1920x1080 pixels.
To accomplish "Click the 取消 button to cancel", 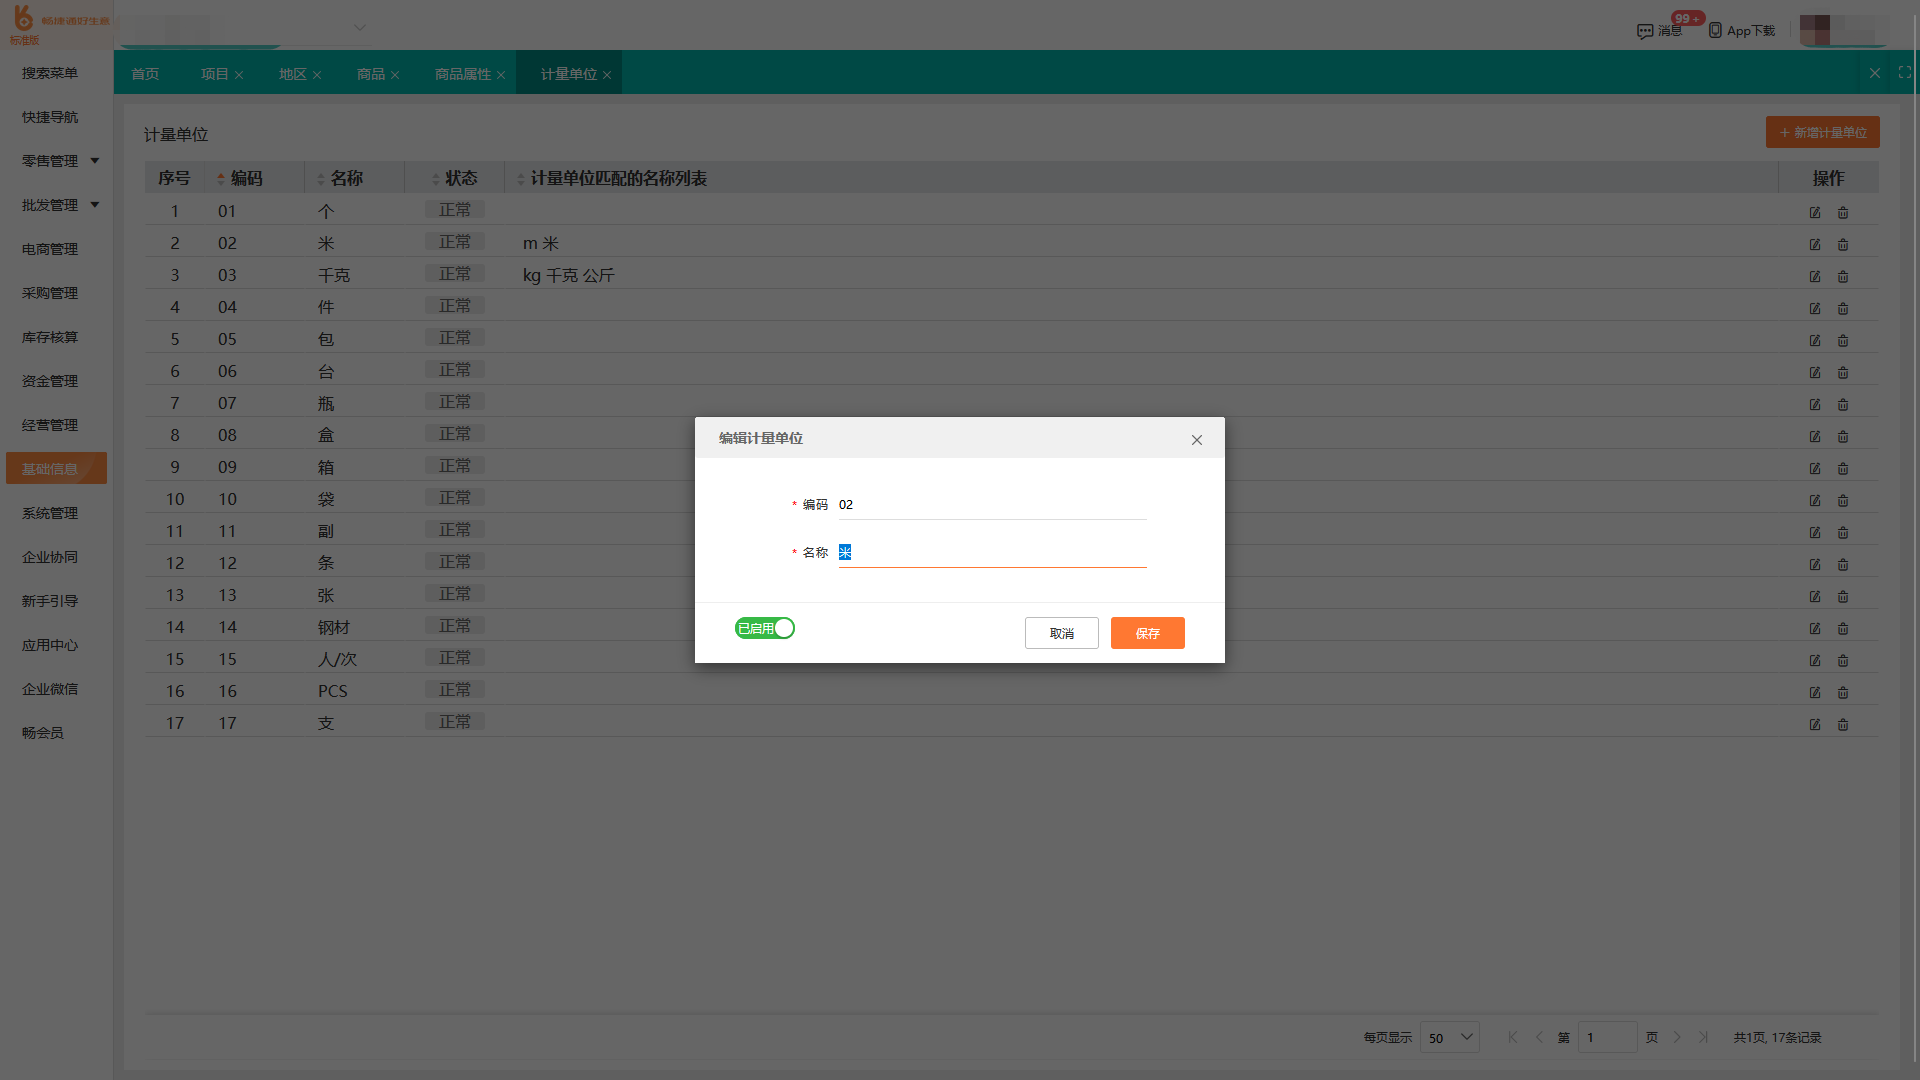I will pos(1062,633).
